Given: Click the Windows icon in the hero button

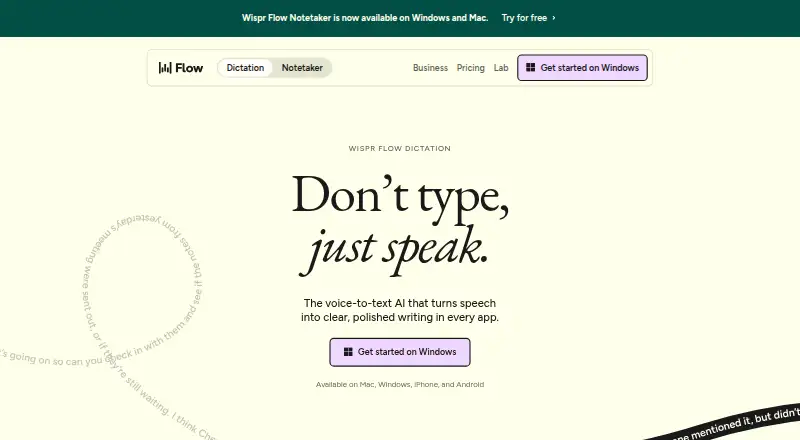Looking at the screenshot, I should click(348, 352).
